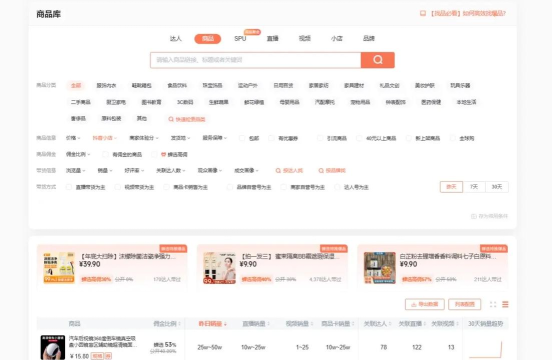
Task: Enable the 引流商品 checkbox
Action: [320, 138]
